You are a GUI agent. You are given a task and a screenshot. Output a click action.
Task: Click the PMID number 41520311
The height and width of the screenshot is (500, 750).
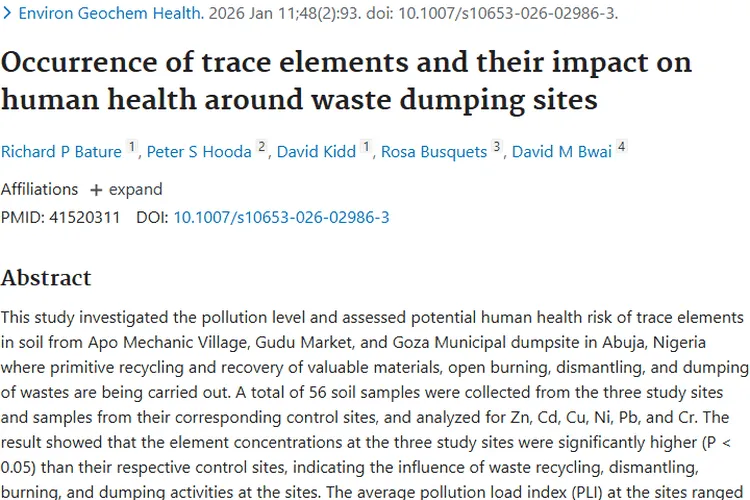tap(85, 218)
